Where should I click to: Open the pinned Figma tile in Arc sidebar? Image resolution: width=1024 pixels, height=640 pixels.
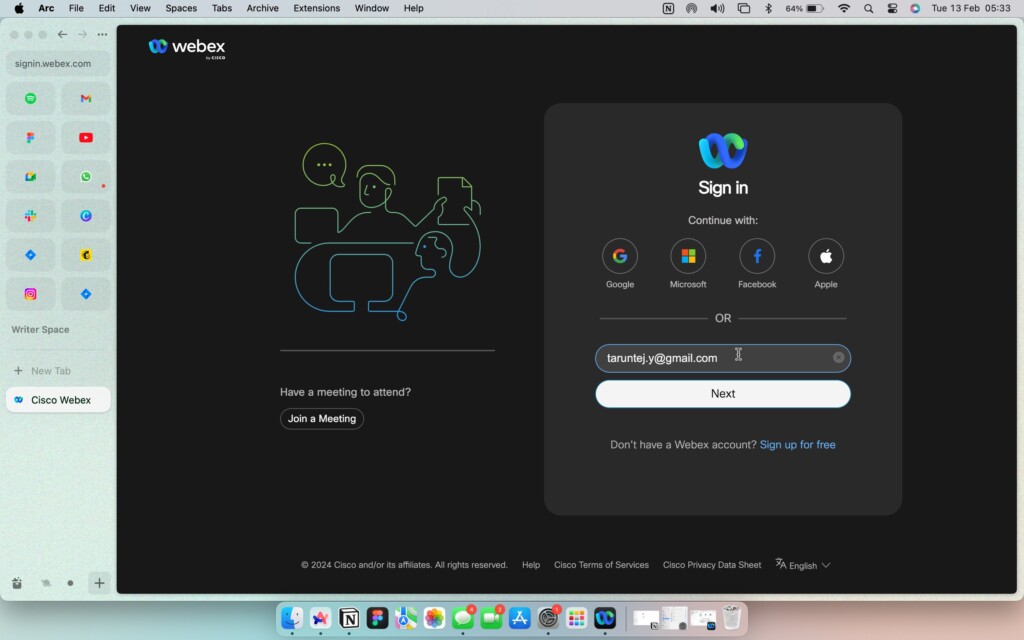[31, 138]
